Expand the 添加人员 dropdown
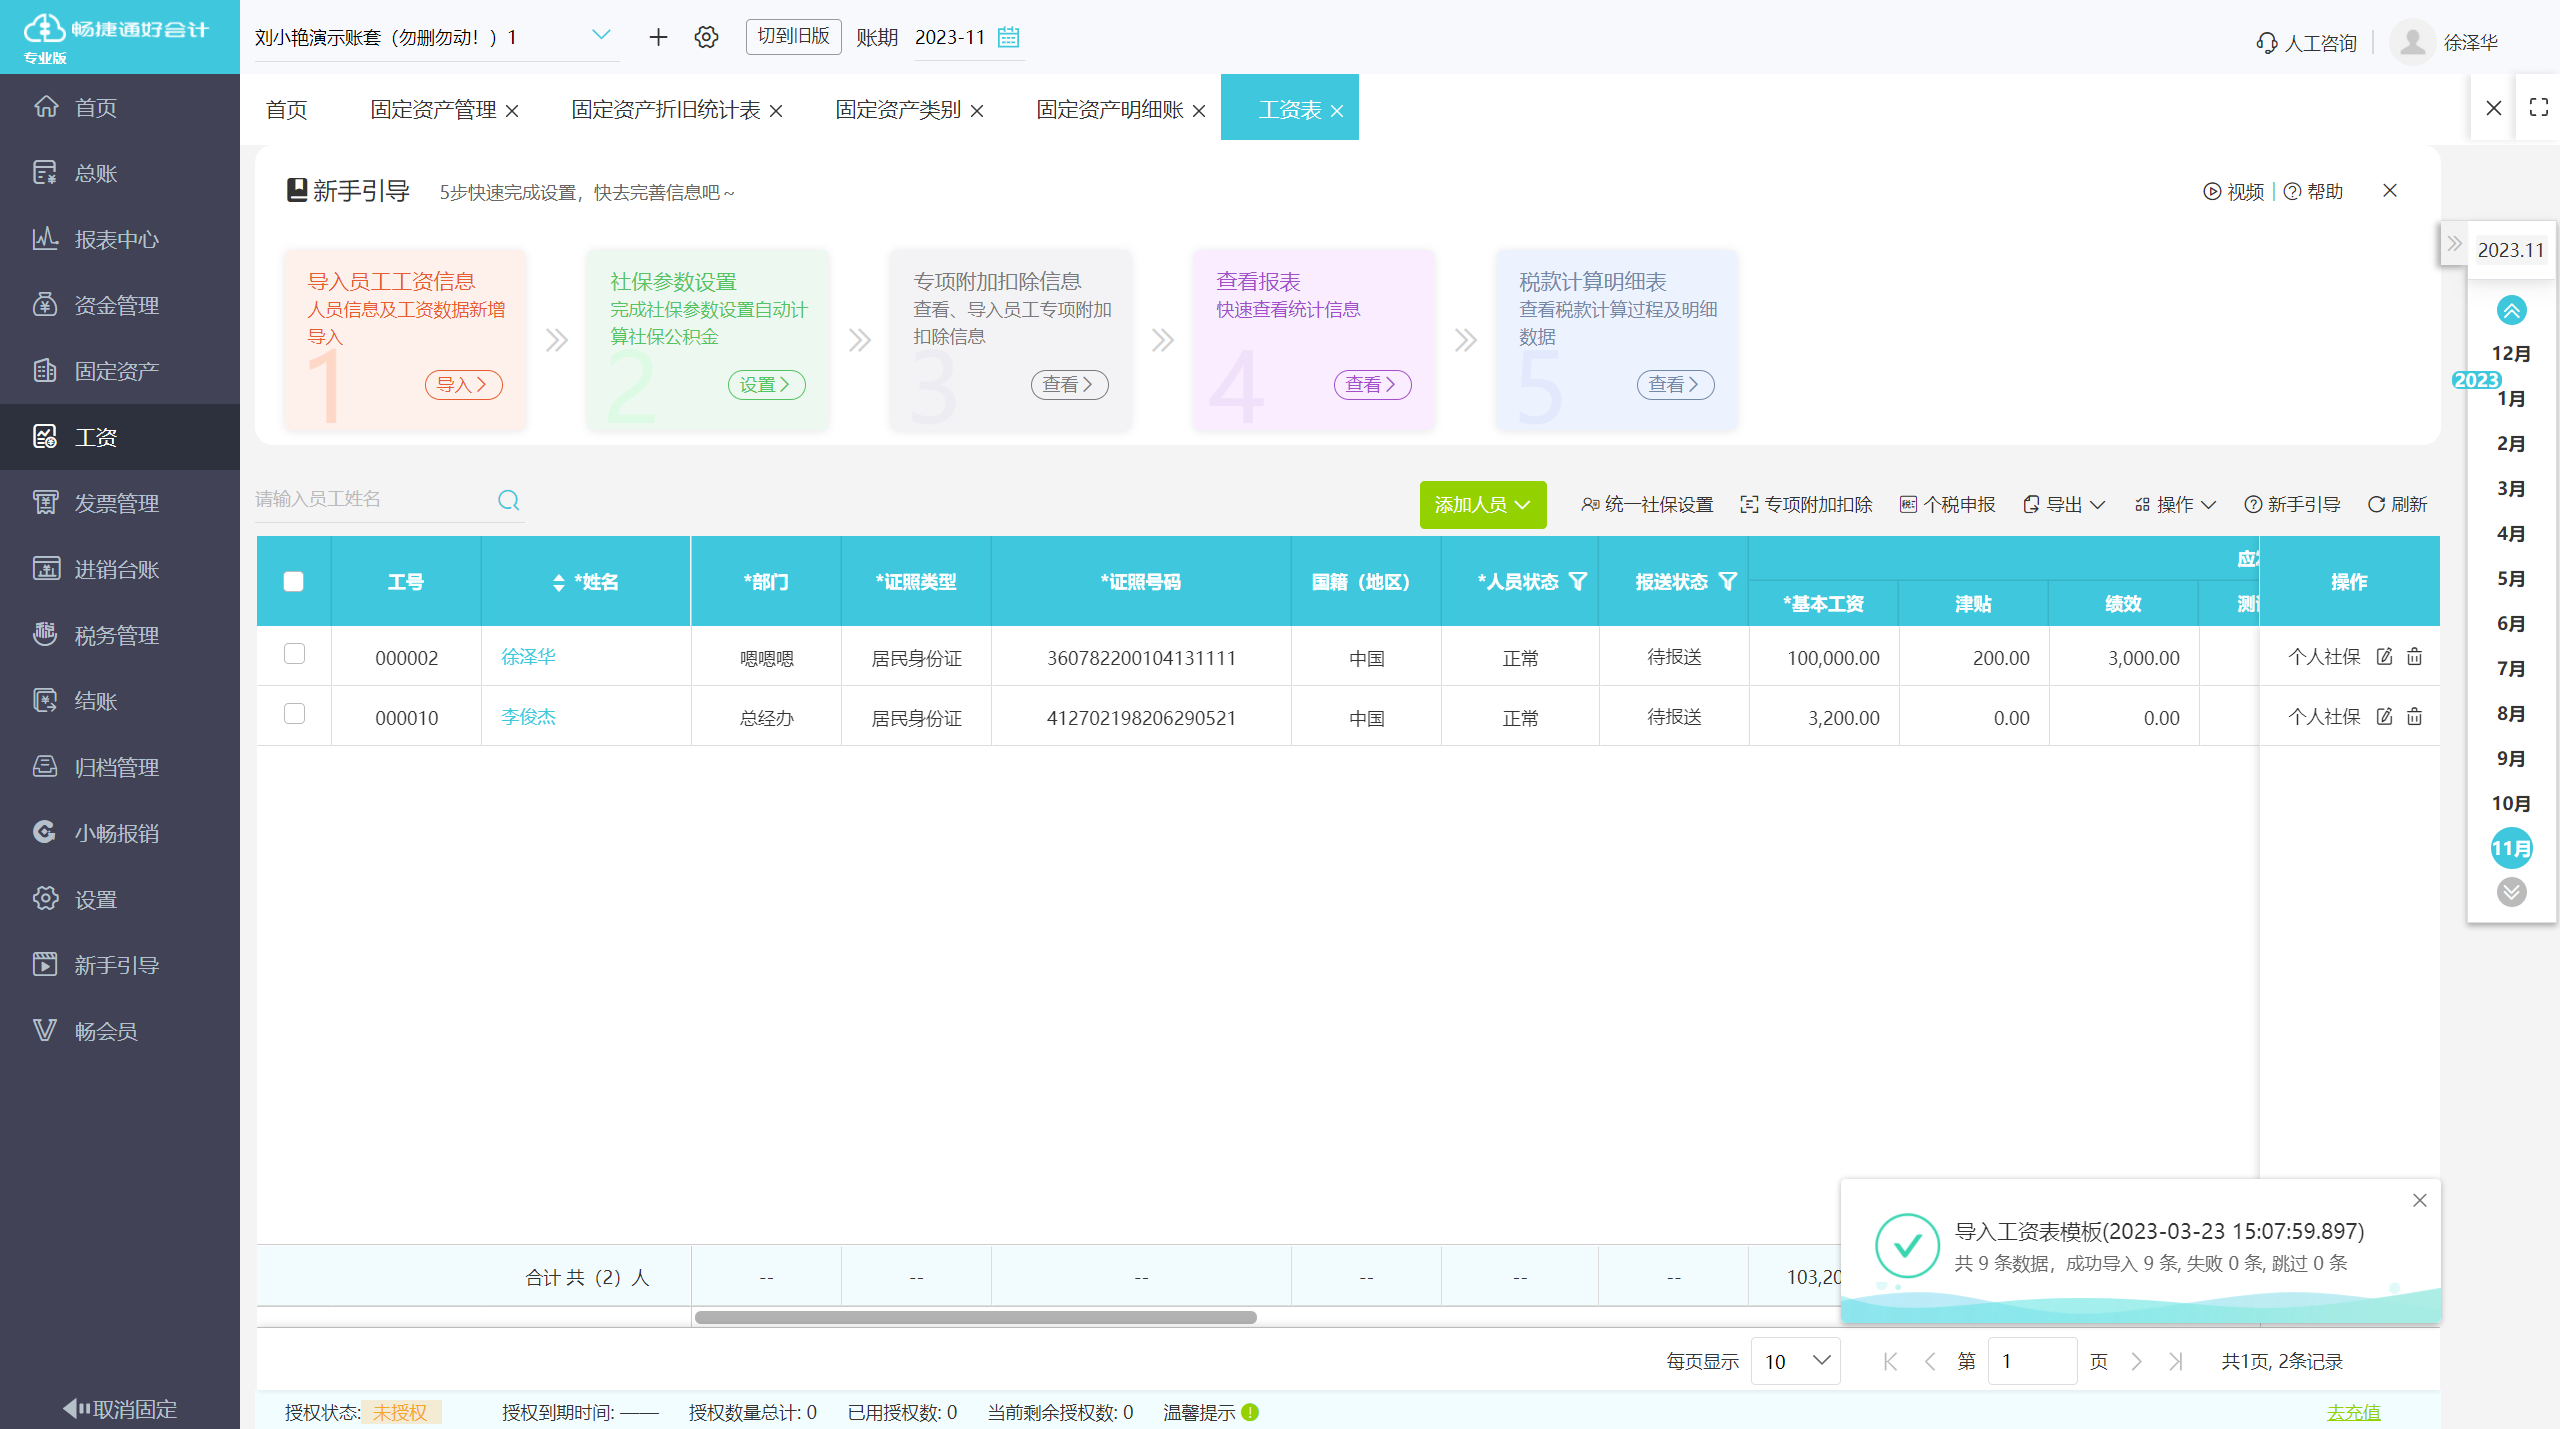This screenshot has width=2560, height=1429. pyautogui.click(x=1526, y=504)
